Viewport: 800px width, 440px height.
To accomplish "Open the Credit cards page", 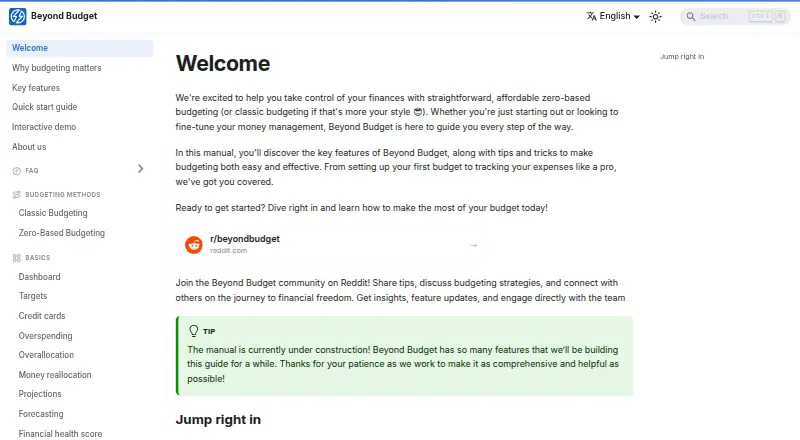I will tap(42, 316).
